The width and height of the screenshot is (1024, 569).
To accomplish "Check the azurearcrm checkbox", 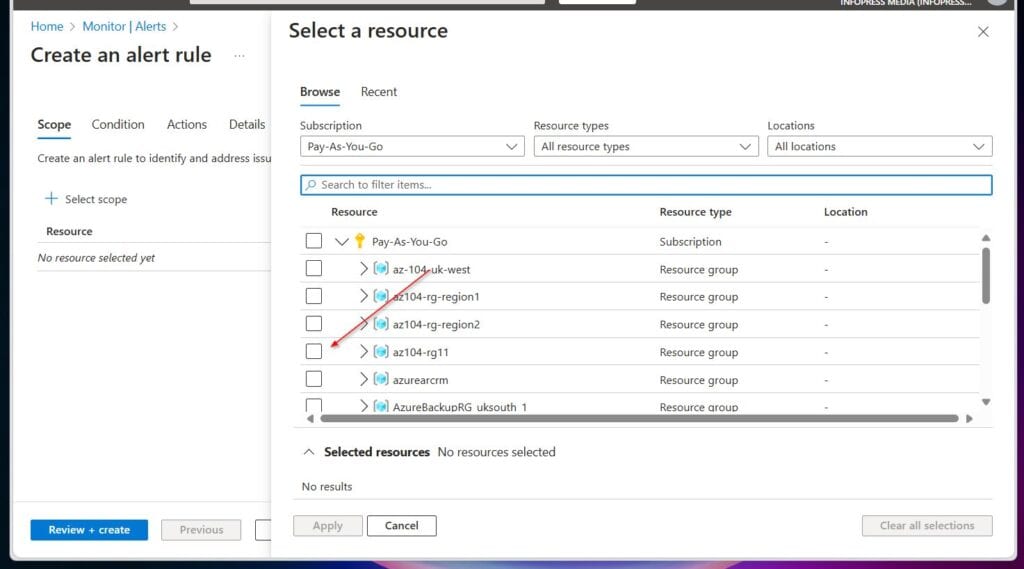I will [x=313, y=379].
